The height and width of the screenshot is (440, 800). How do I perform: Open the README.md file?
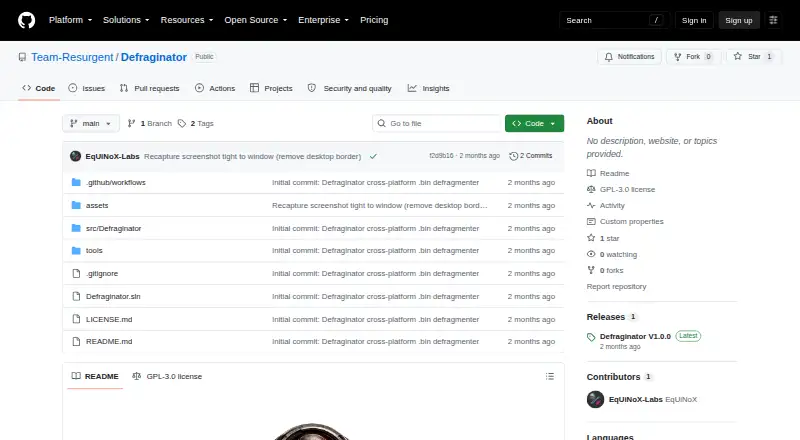109,341
